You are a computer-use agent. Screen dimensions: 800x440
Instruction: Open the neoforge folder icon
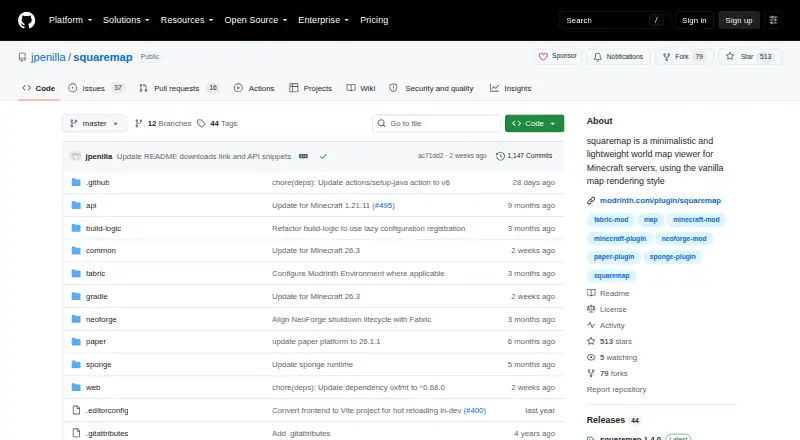coord(76,319)
